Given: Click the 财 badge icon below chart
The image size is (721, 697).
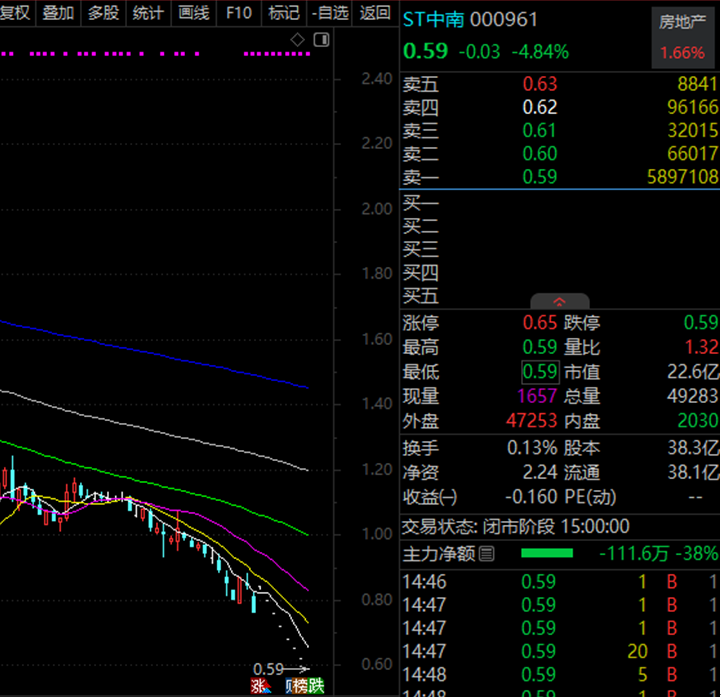Looking at the screenshot, I should (x=289, y=686).
